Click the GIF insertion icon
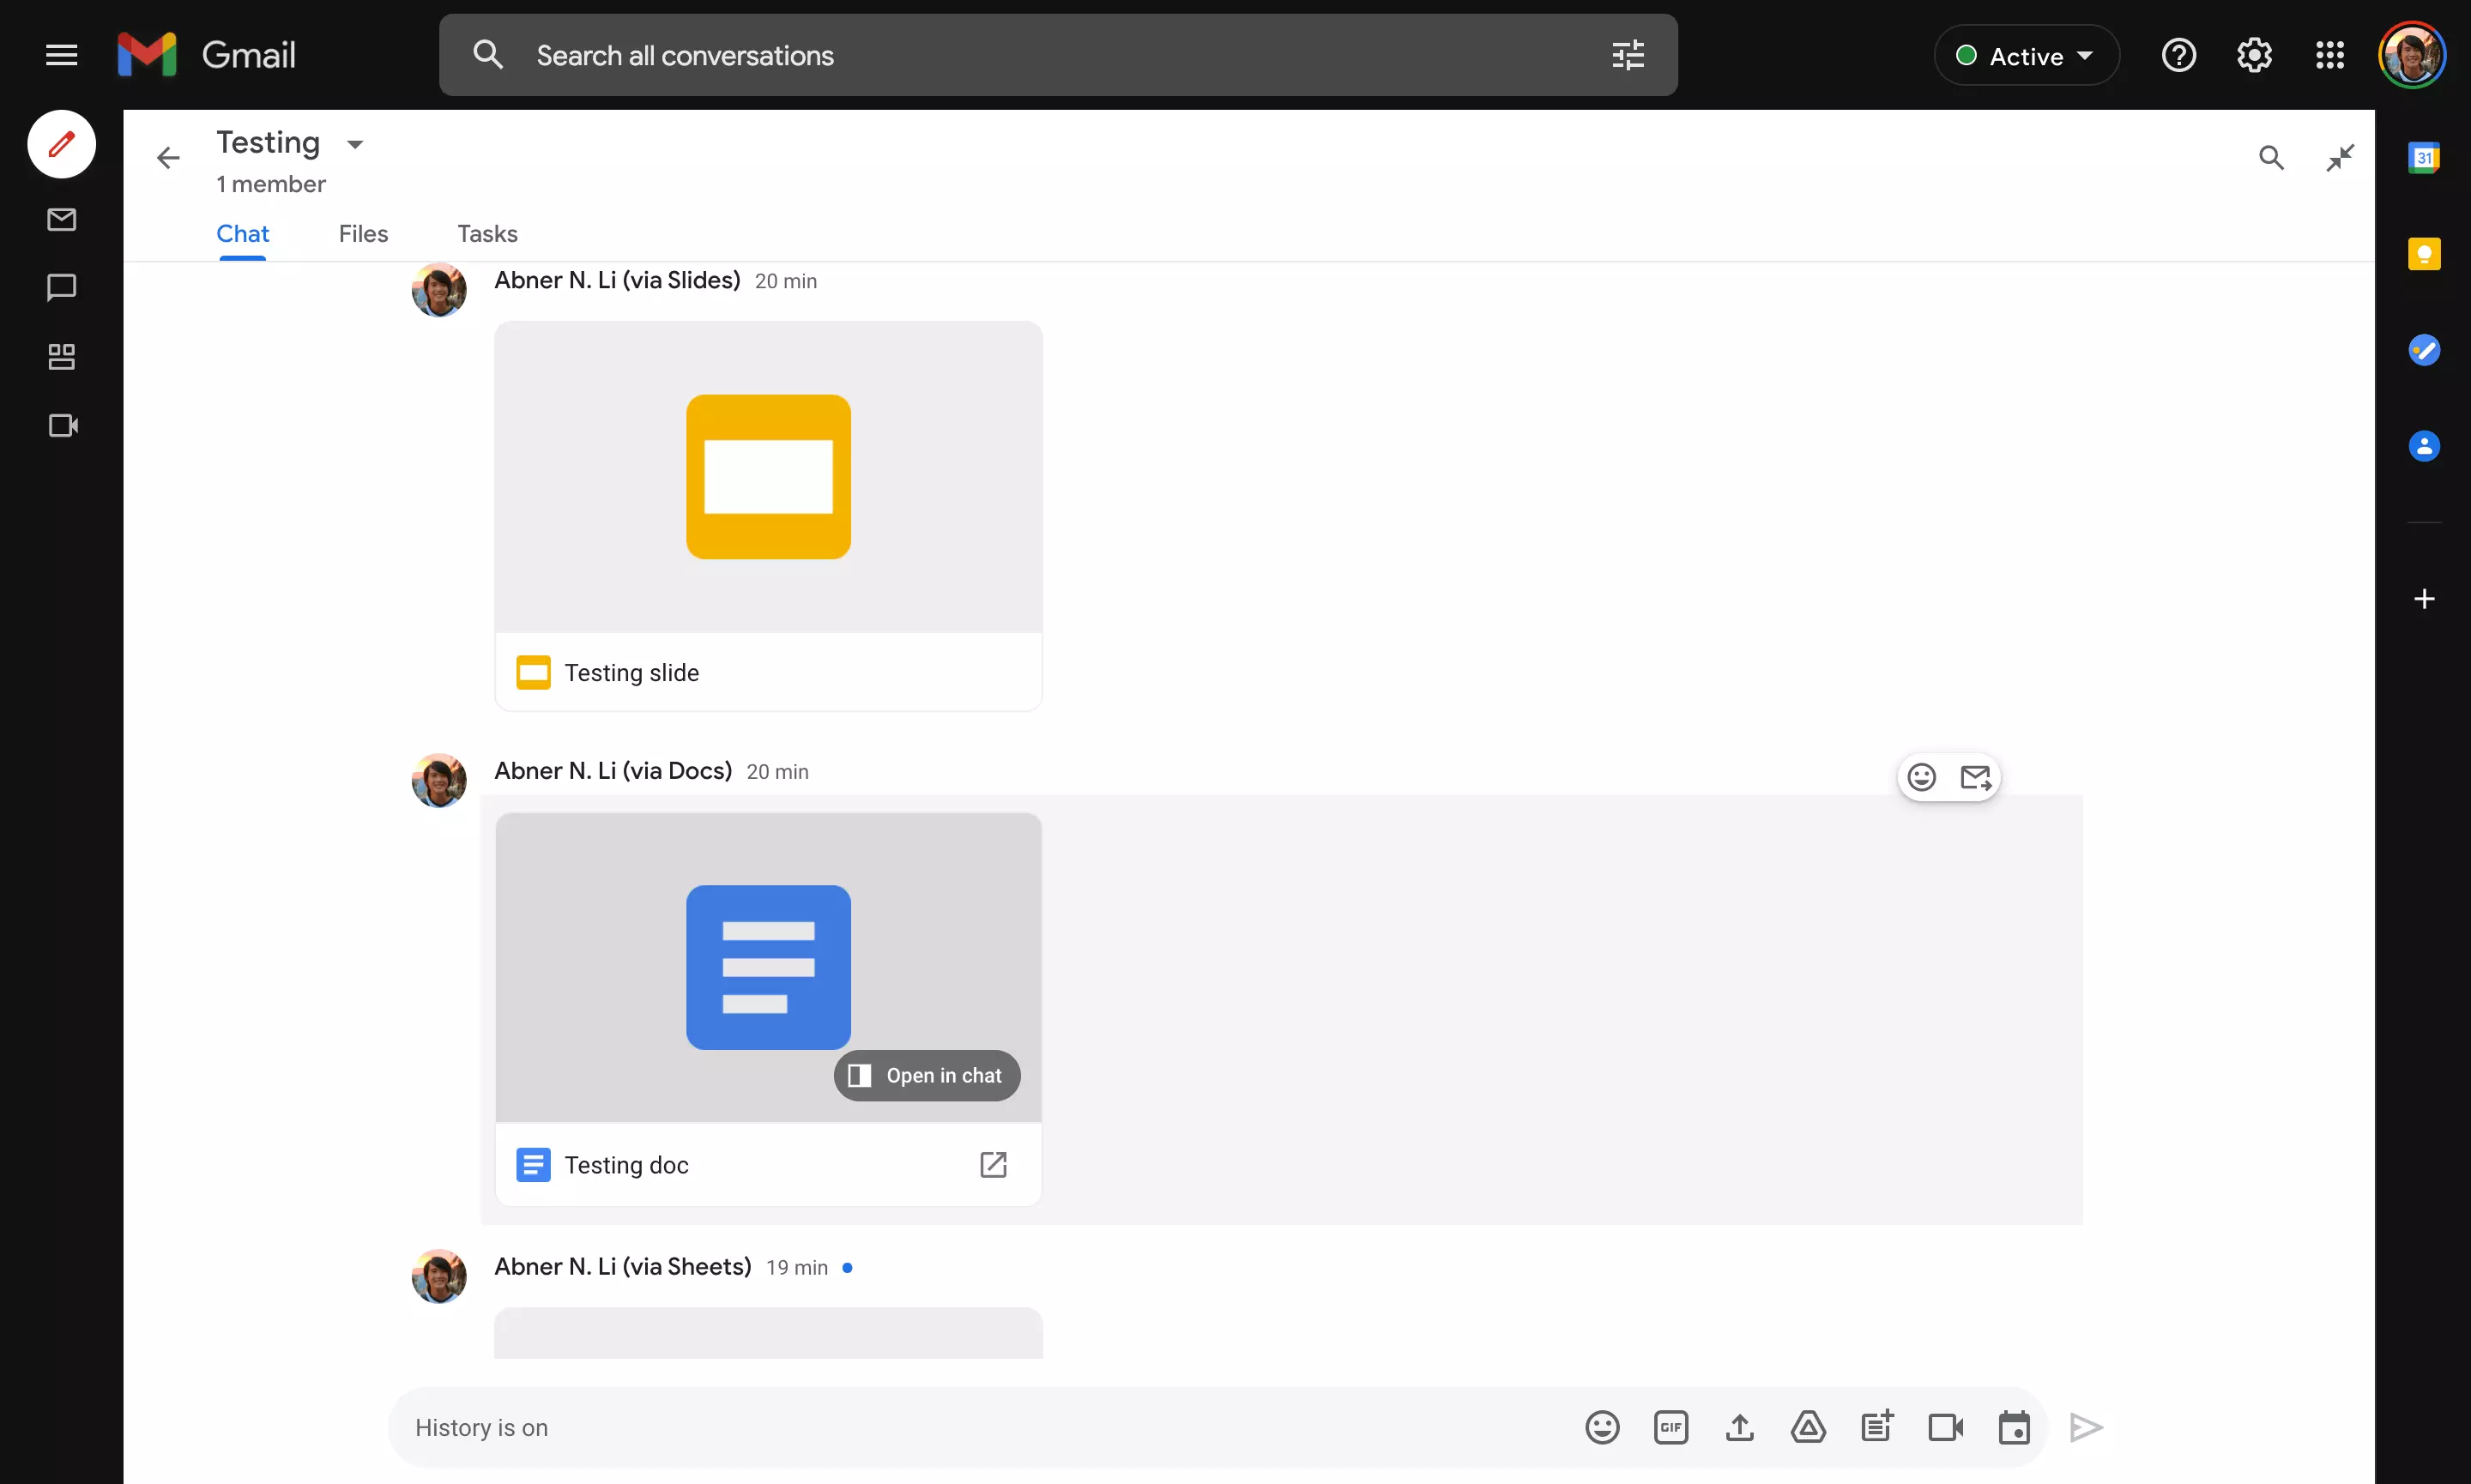Screen dimensions: 2471x1484 (x=1671, y=1426)
